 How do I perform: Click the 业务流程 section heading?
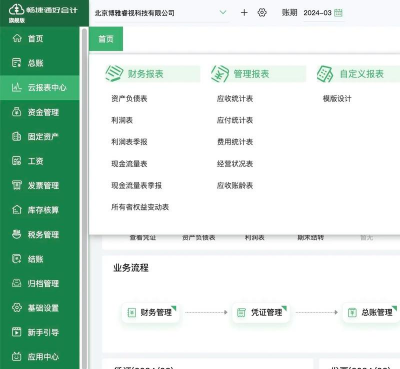click(x=131, y=268)
